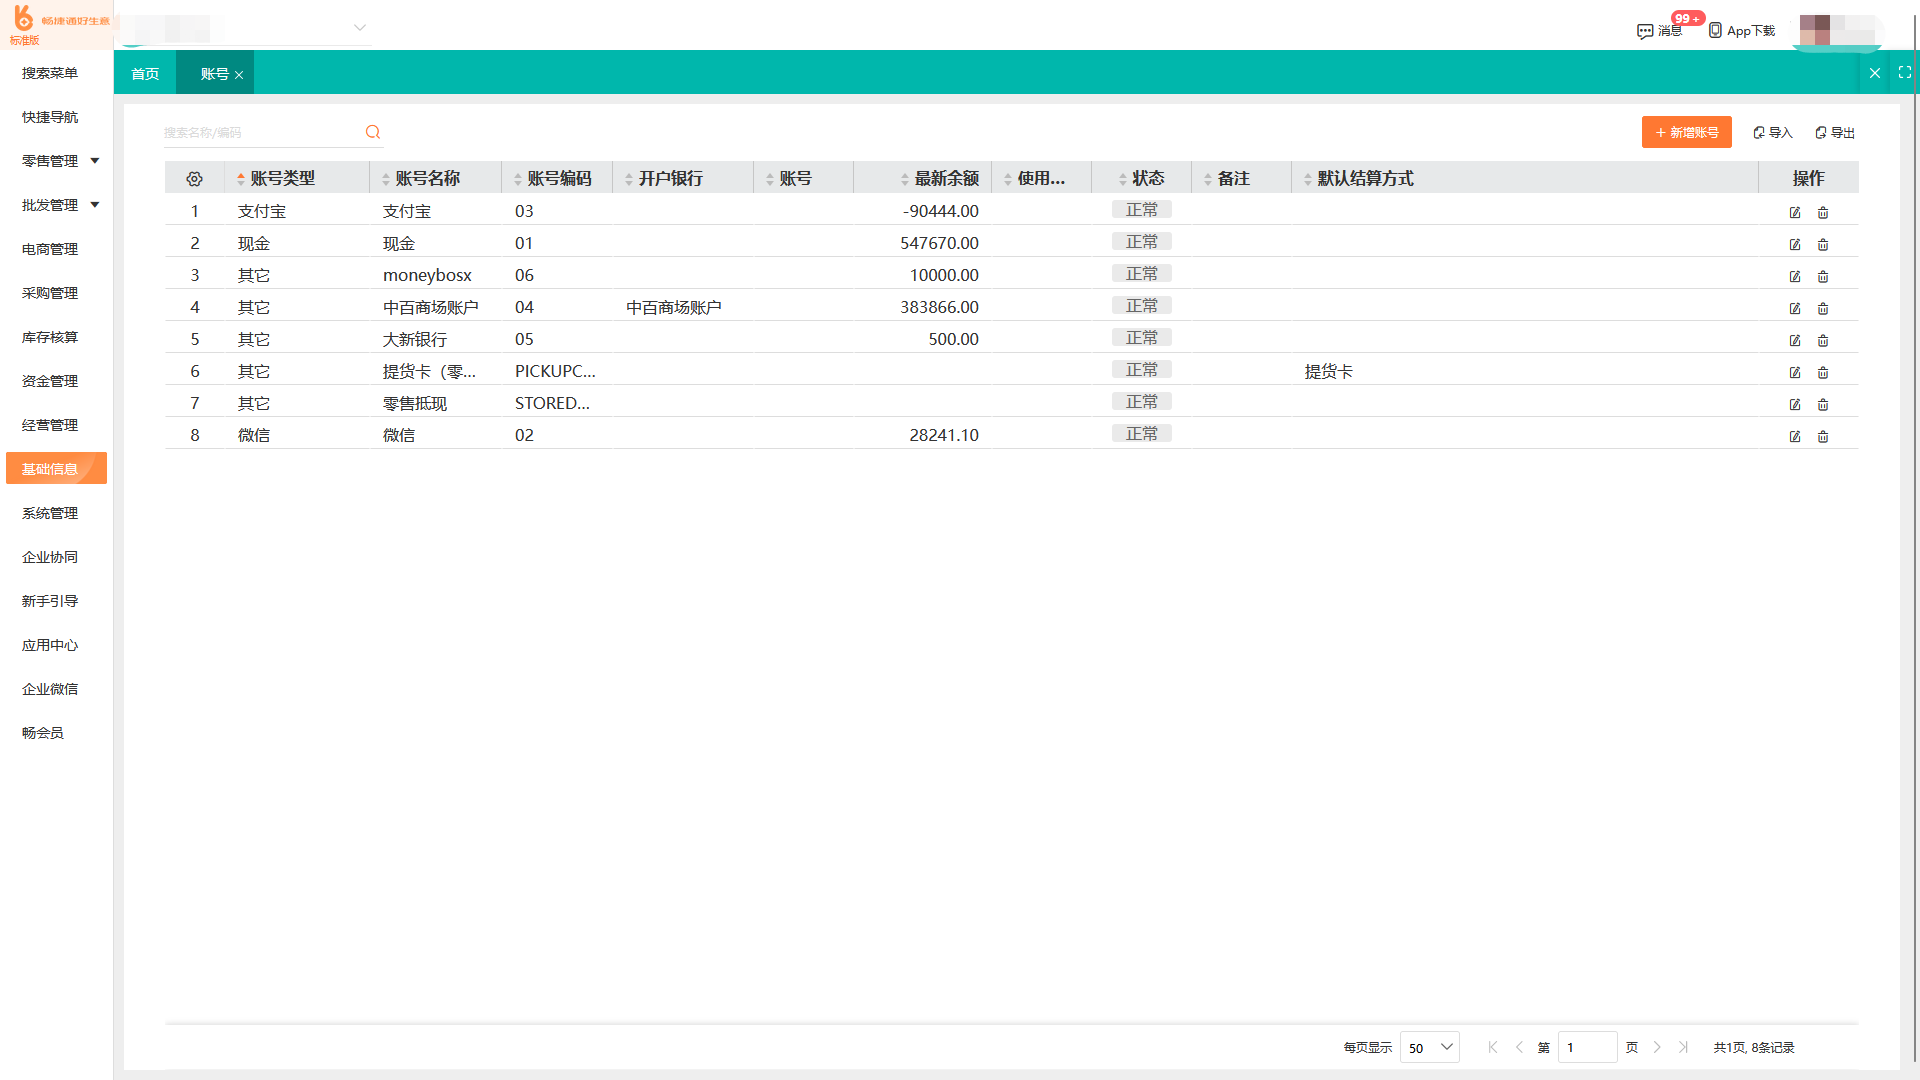Navigate to next page using arrow
The height and width of the screenshot is (1080, 1920).
pos(1659,1047)
